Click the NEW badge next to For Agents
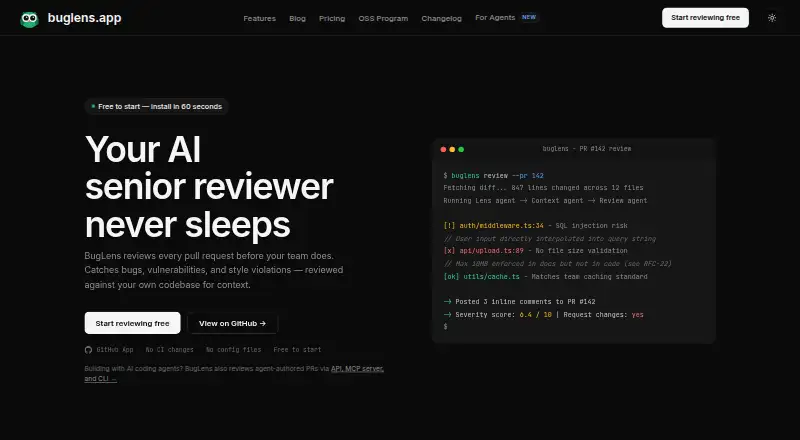 click(529, 17)
